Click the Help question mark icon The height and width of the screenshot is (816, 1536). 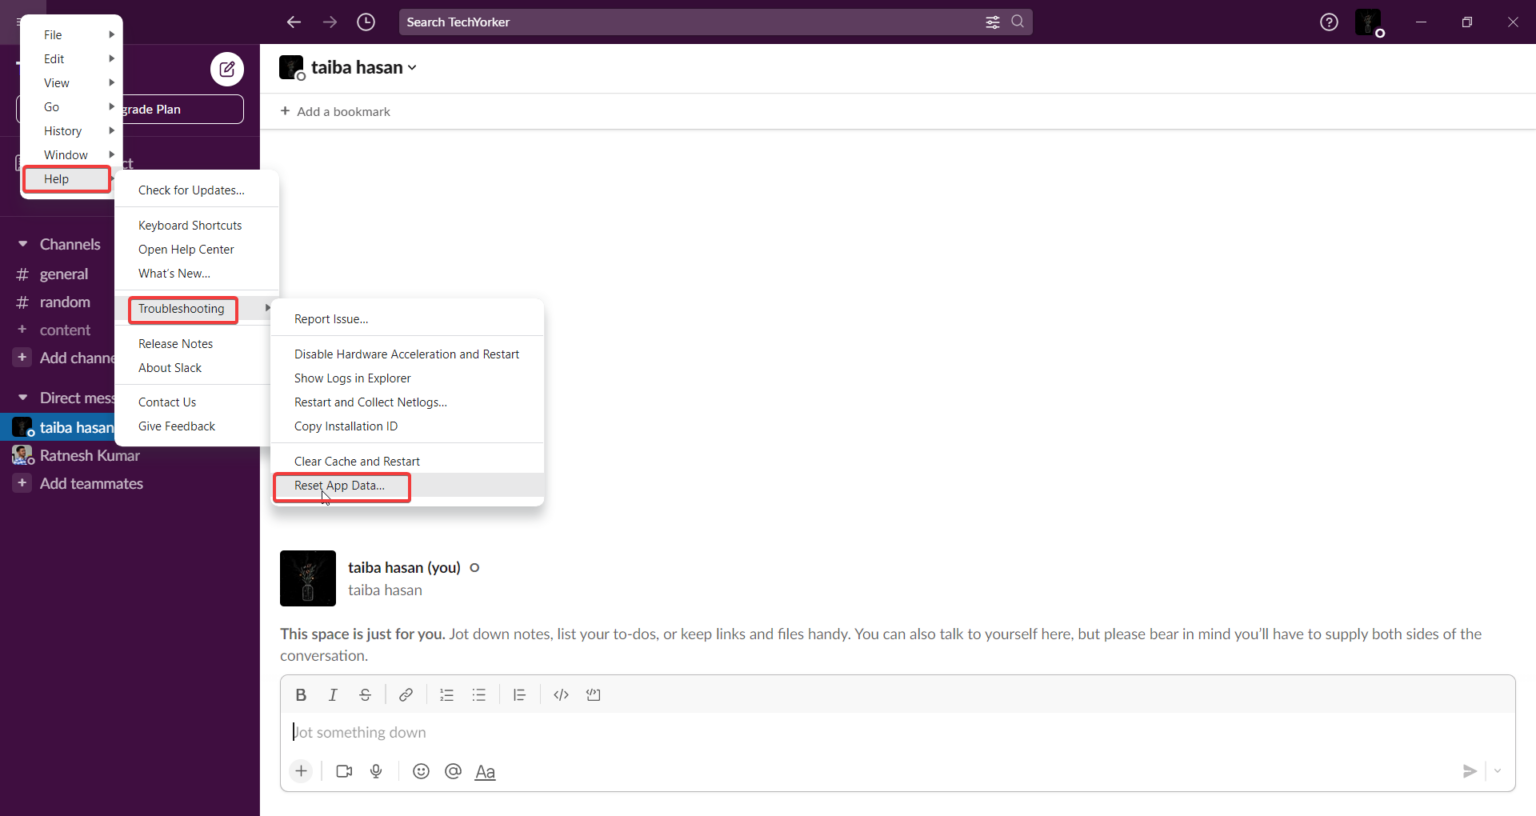1328,21
